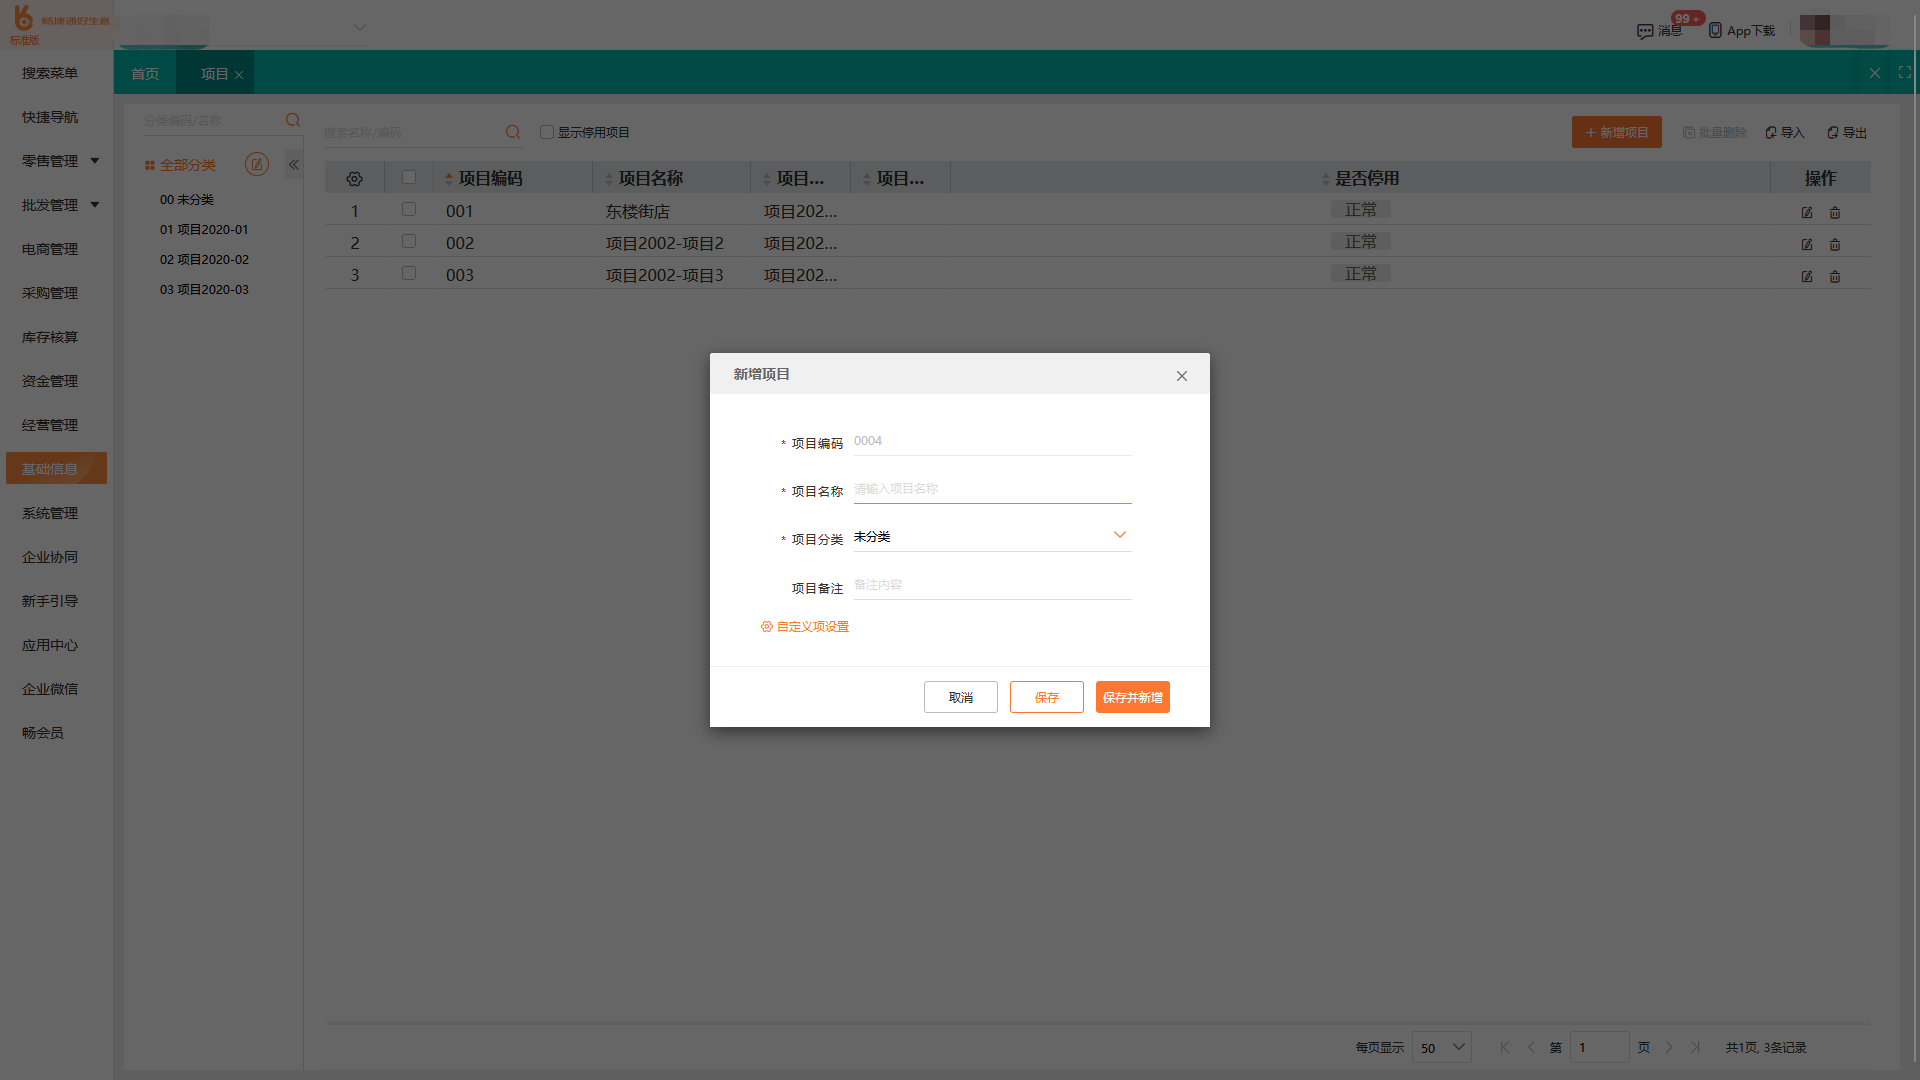Open the 项目 tab

pos(214,73)
